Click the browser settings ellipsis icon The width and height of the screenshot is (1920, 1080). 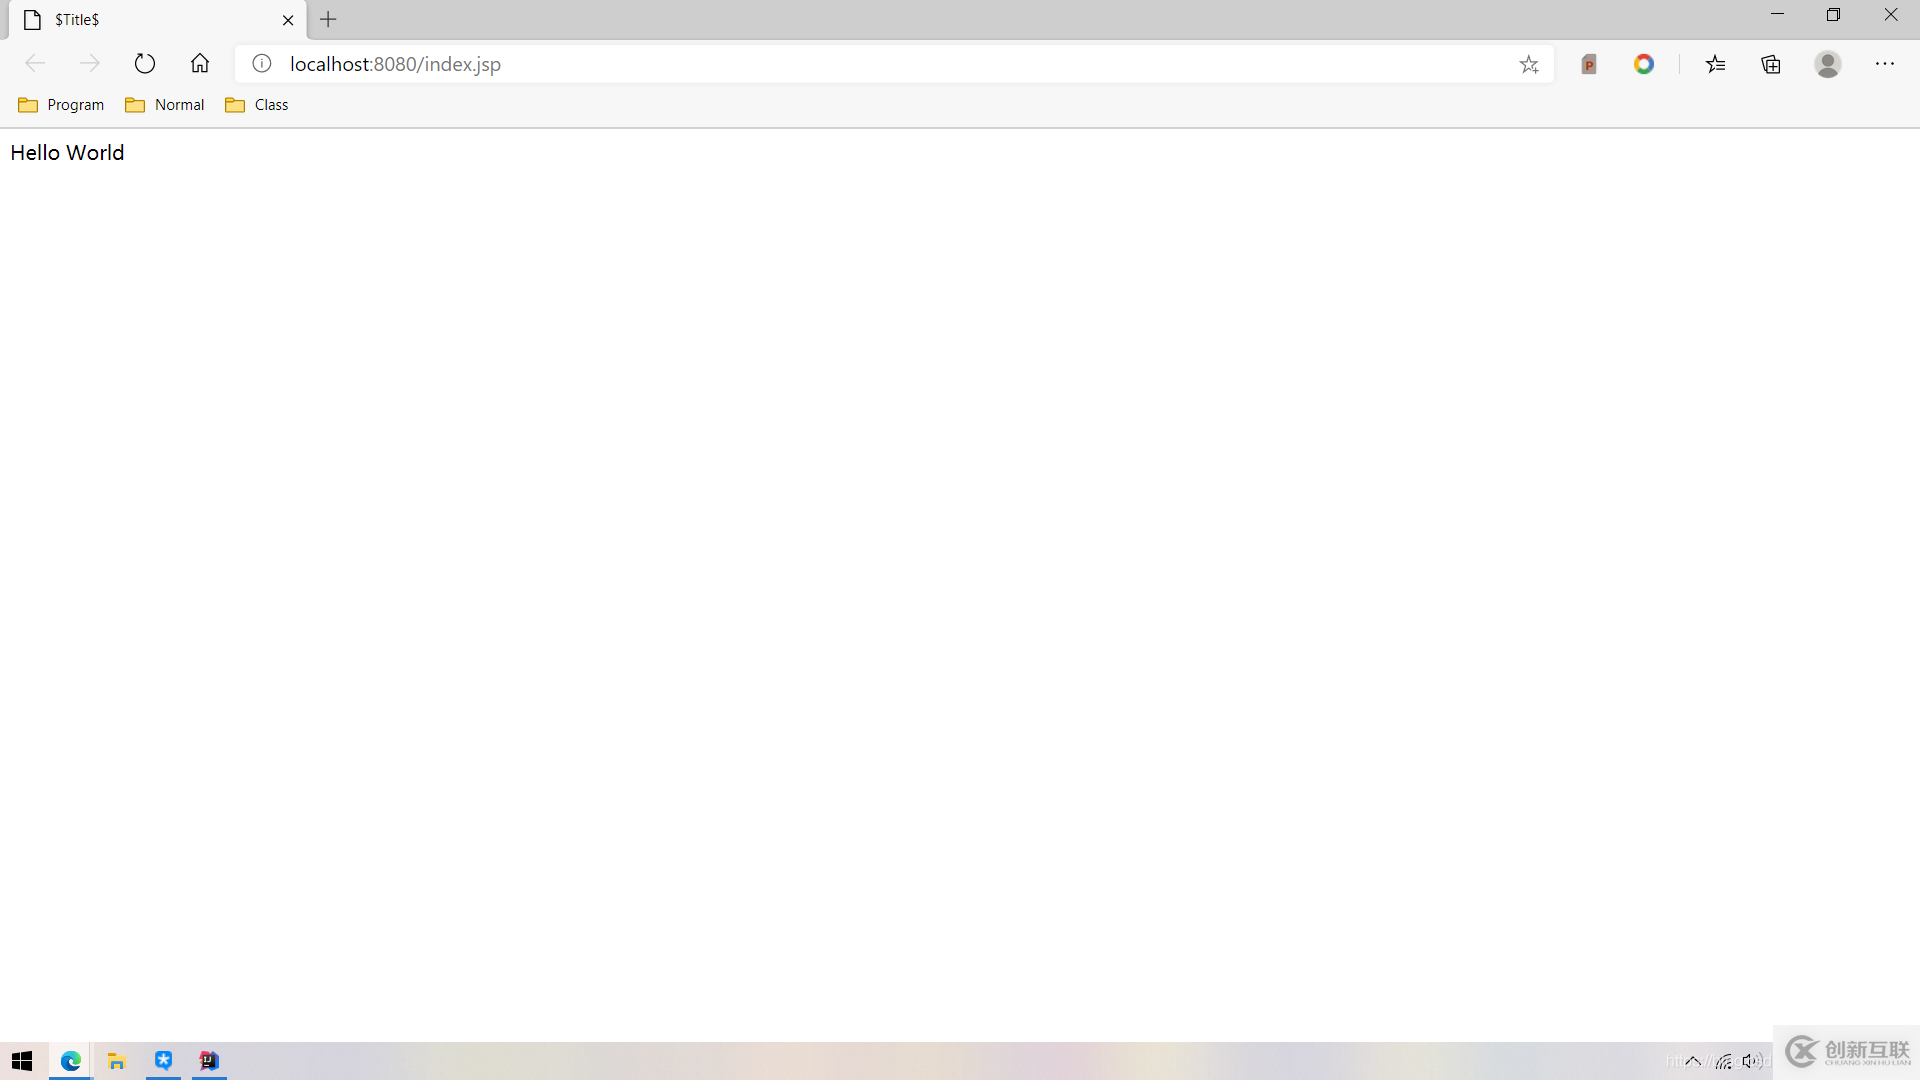point(1884,63)
